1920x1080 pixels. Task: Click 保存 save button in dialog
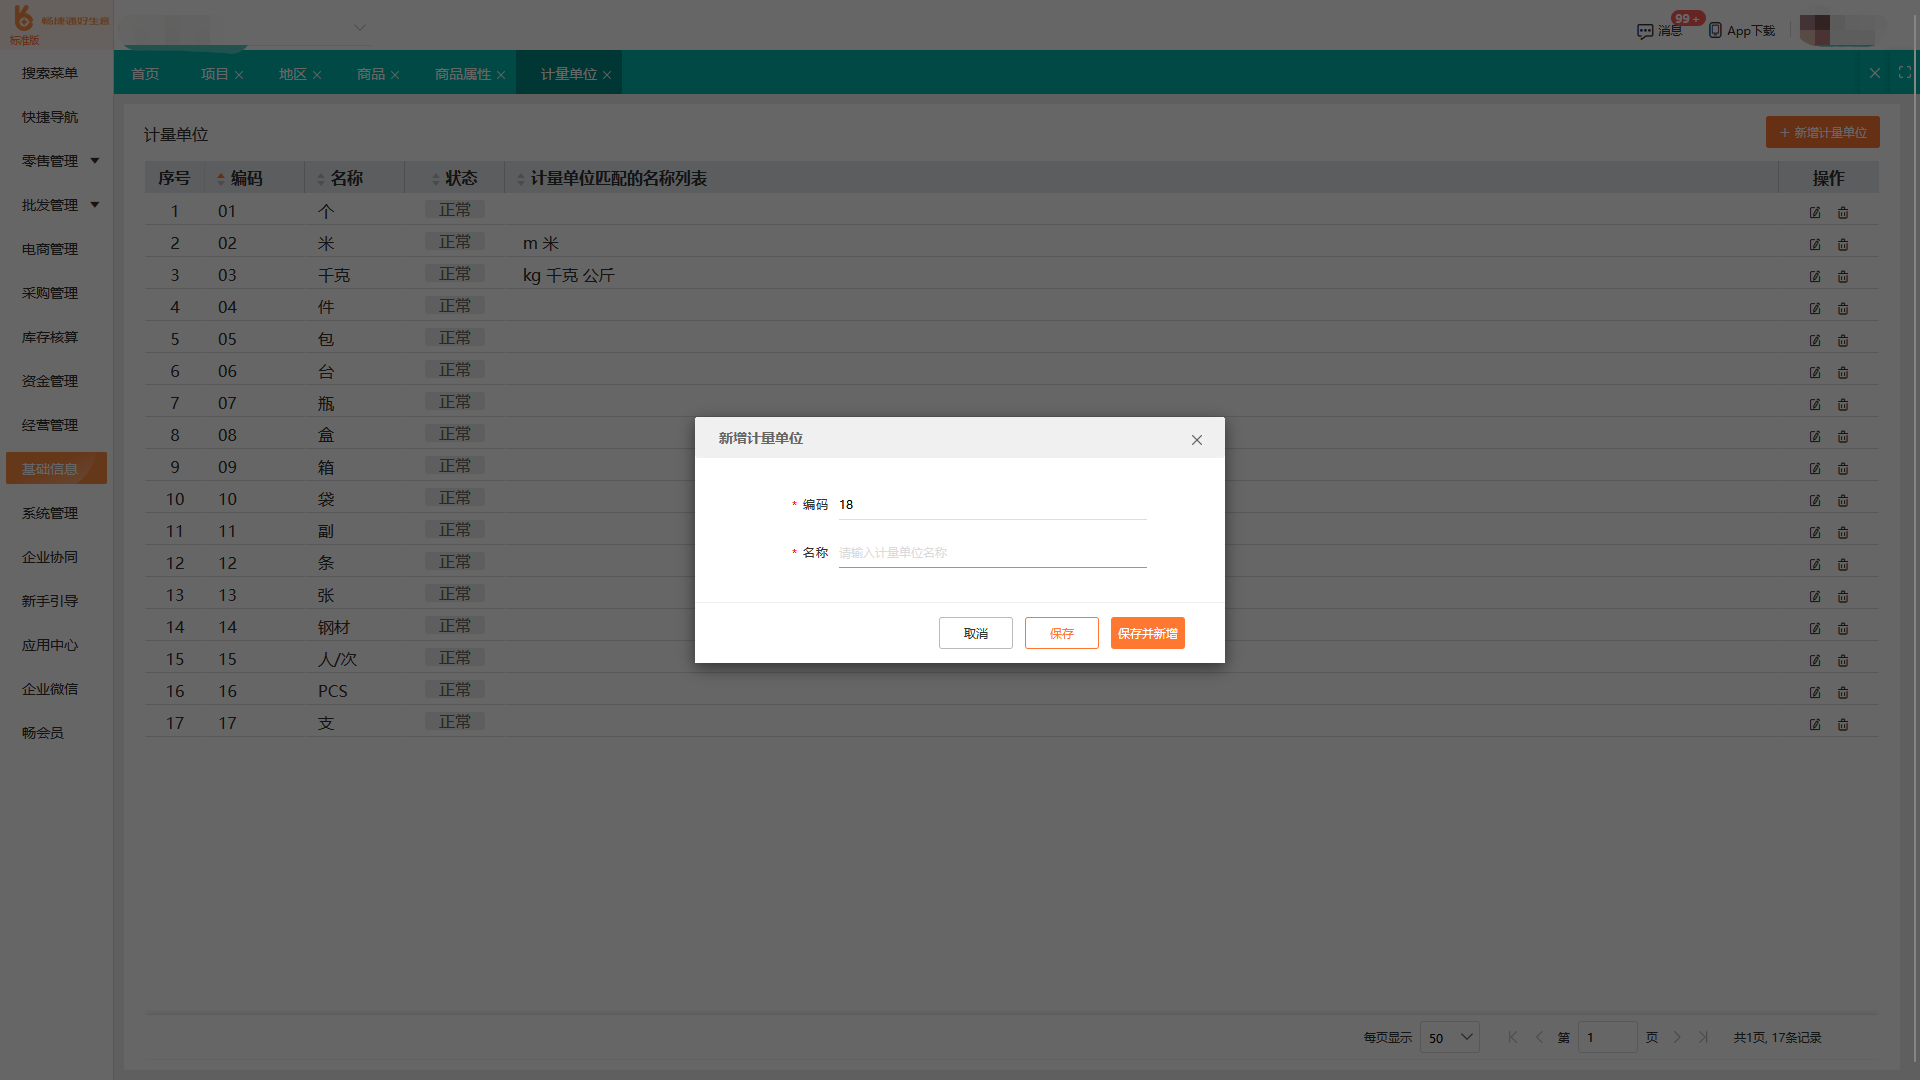(x=1062, y=633)
